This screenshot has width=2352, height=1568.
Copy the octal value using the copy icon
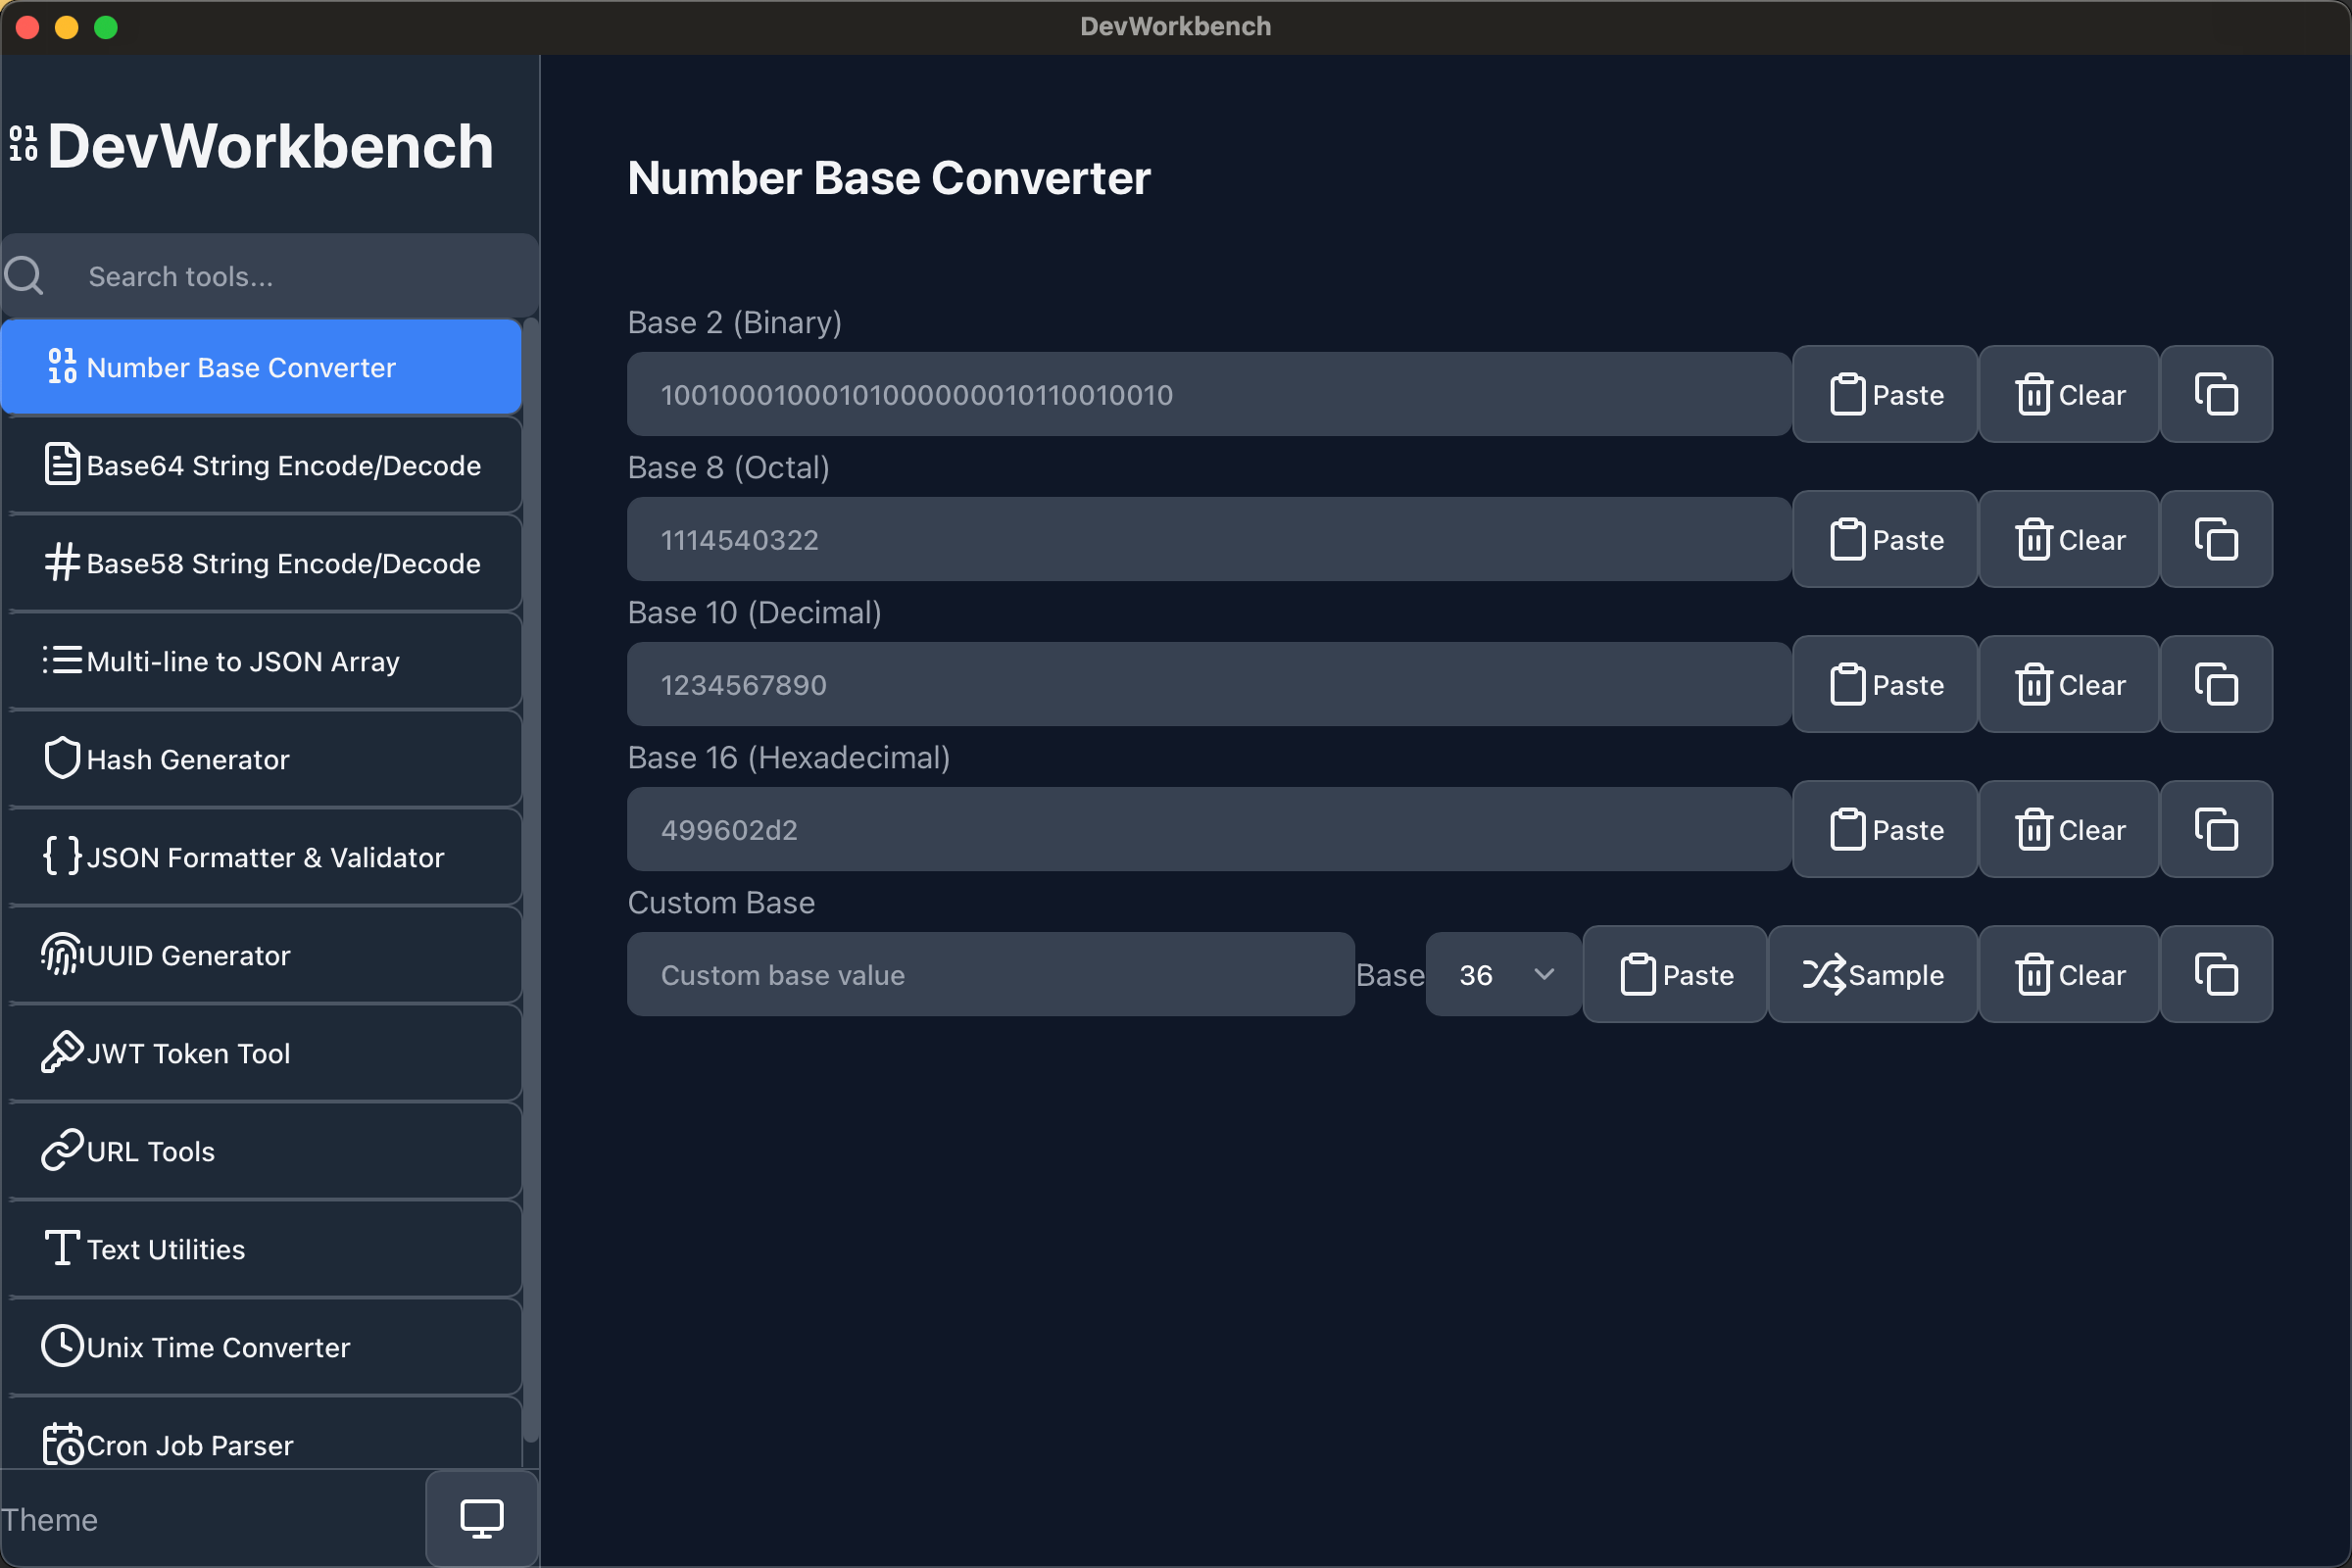(2216, 539)
